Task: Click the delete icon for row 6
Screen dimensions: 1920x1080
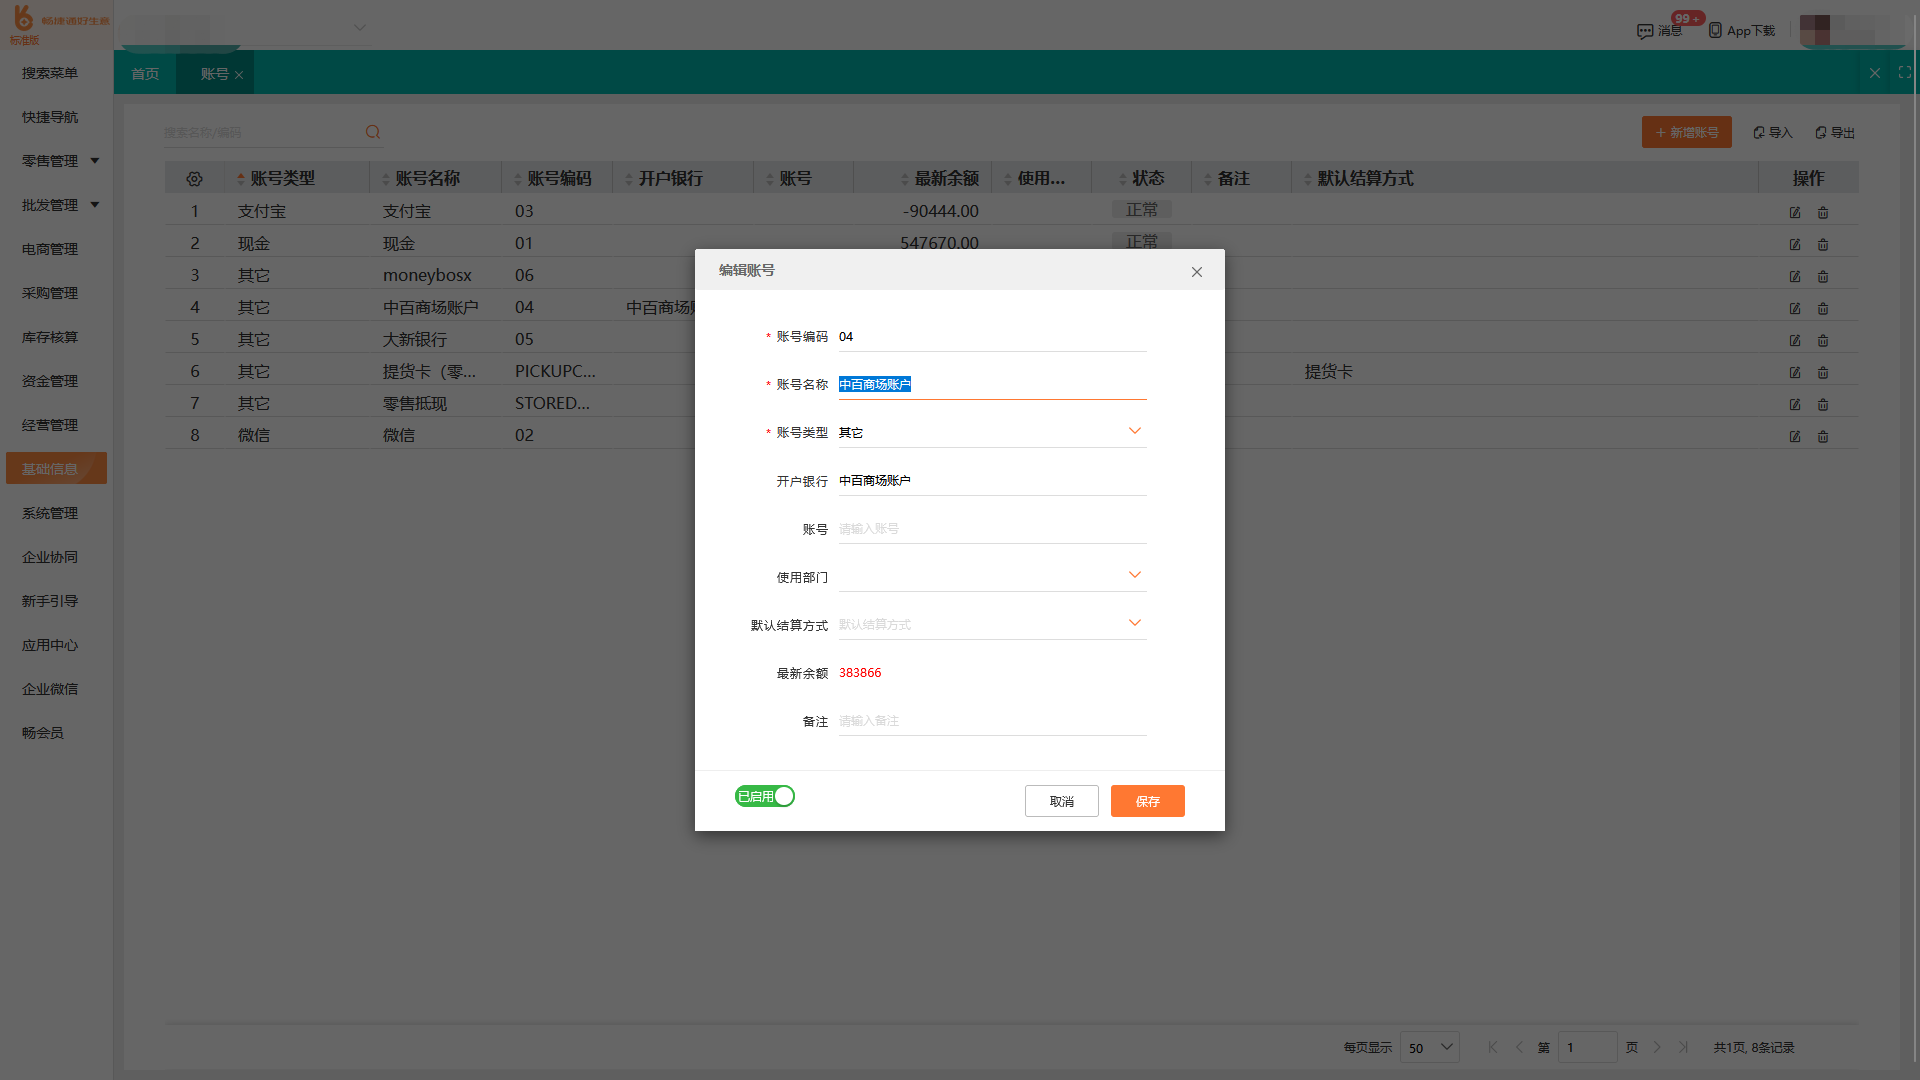Action: coord(1824,372)
